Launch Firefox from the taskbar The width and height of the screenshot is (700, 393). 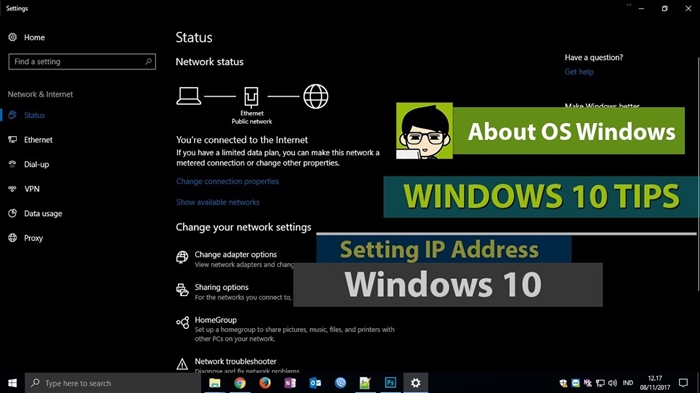coord(265,383)
